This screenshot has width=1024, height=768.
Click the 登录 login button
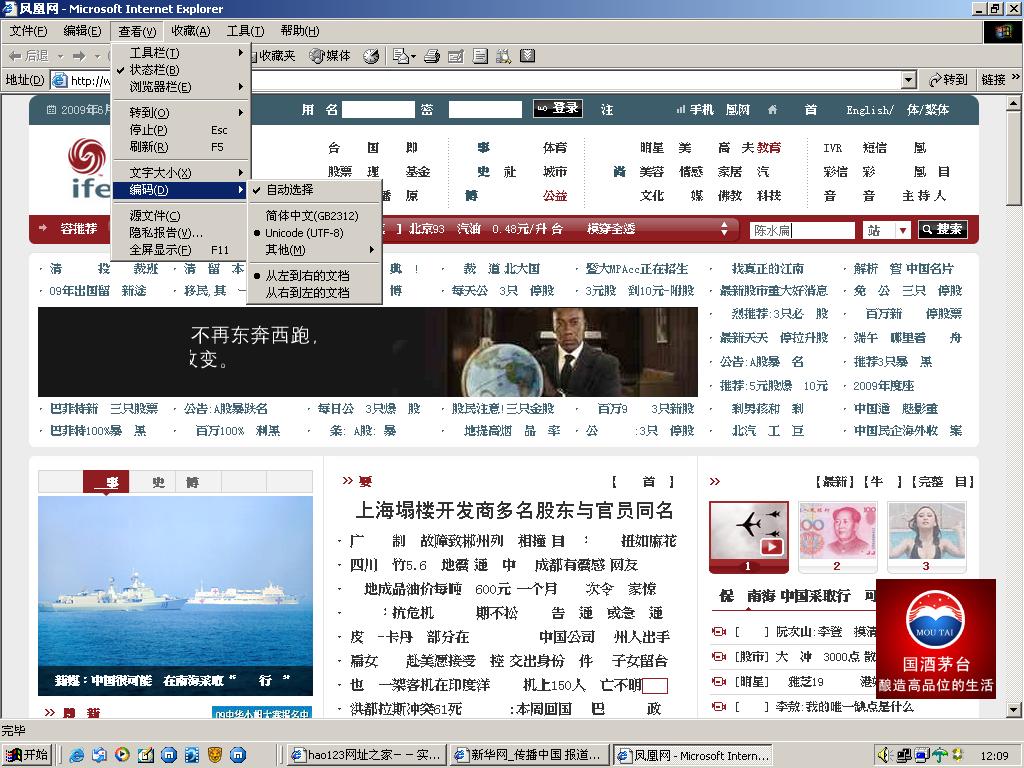(x=558, y=109)
